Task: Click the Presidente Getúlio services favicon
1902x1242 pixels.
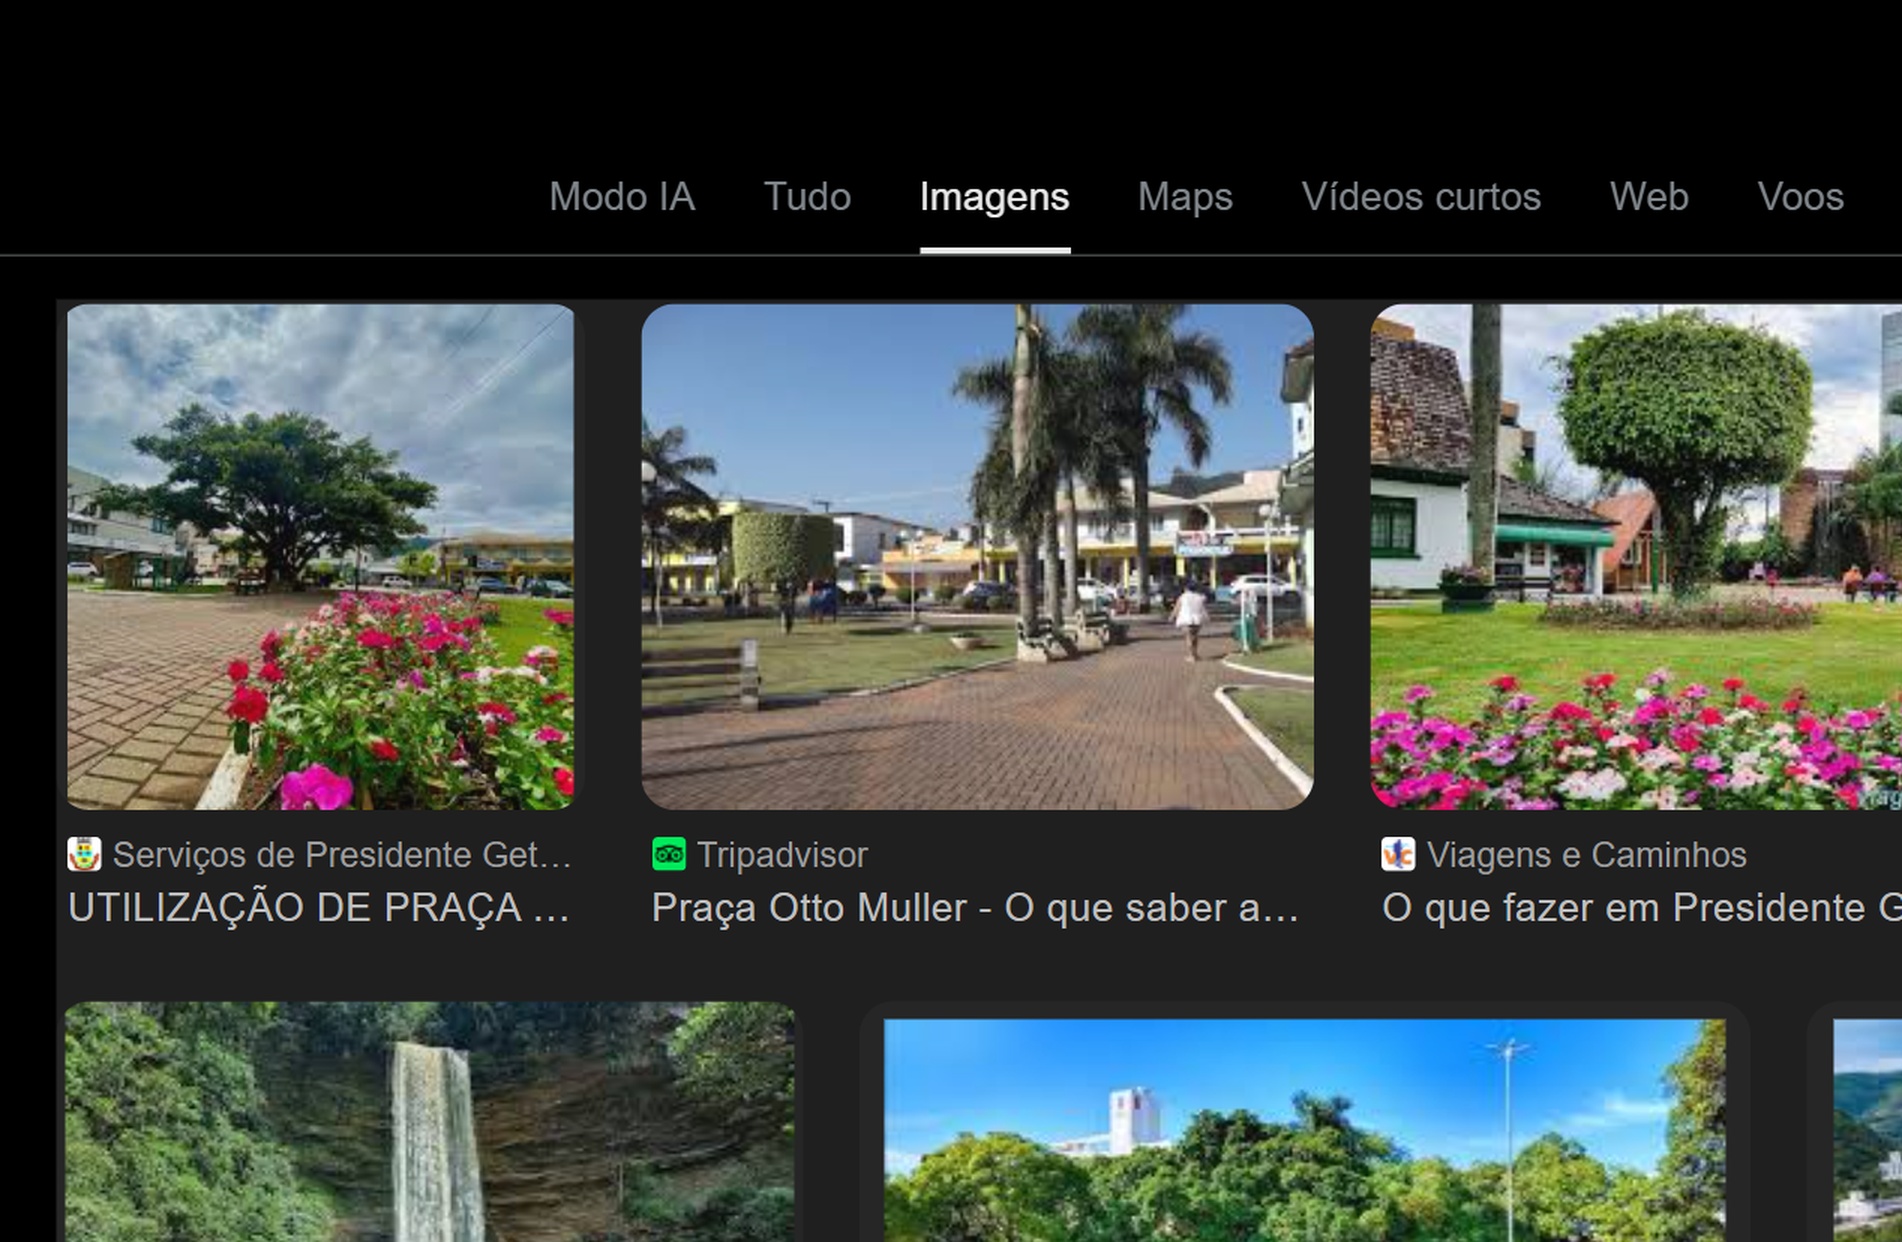Action: click(84, 855)
